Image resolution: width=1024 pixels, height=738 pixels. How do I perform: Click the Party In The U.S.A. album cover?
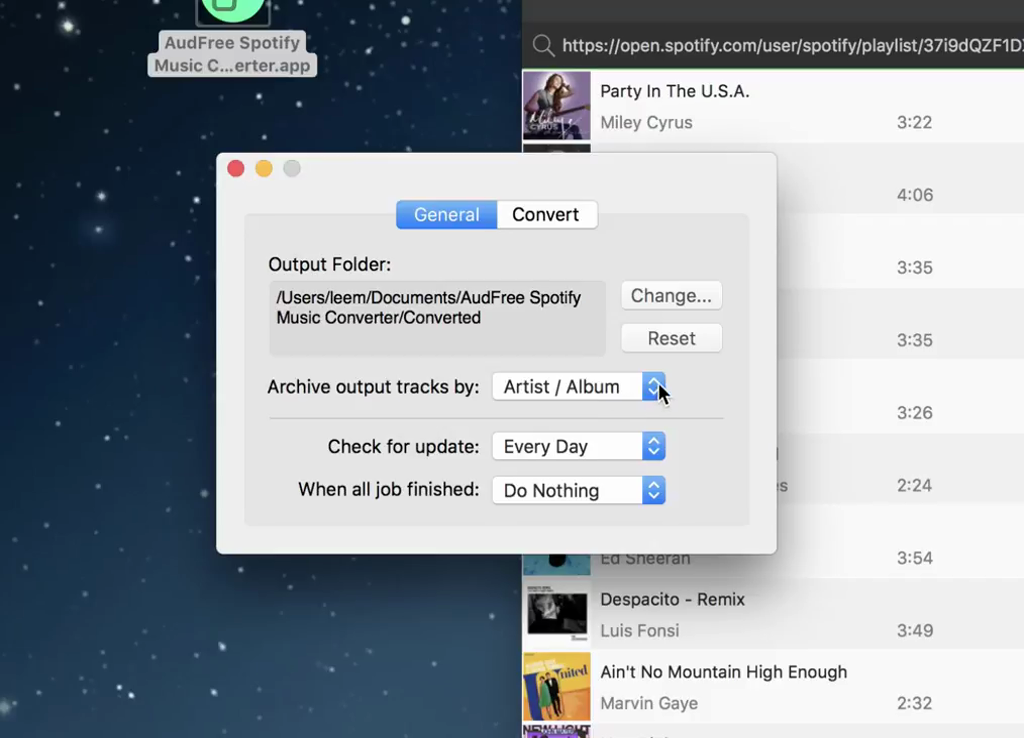point(556,105)
